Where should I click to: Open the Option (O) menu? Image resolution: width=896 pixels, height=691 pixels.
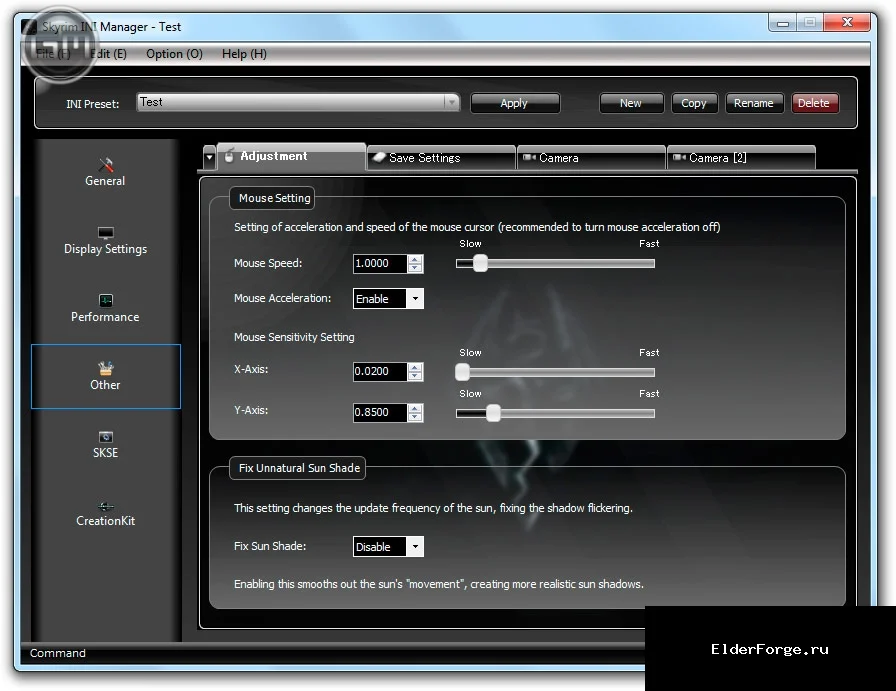(x=174, y=54)
